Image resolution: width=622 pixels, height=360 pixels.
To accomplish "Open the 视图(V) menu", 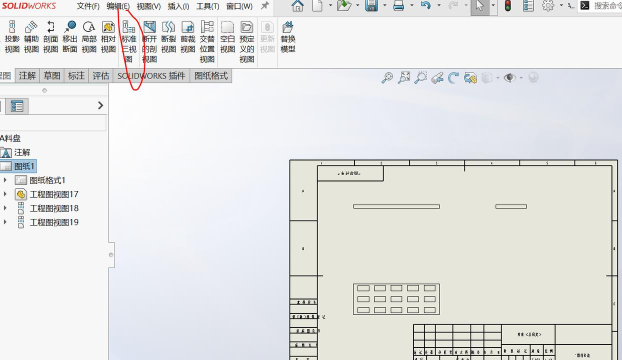I will 149,6.
